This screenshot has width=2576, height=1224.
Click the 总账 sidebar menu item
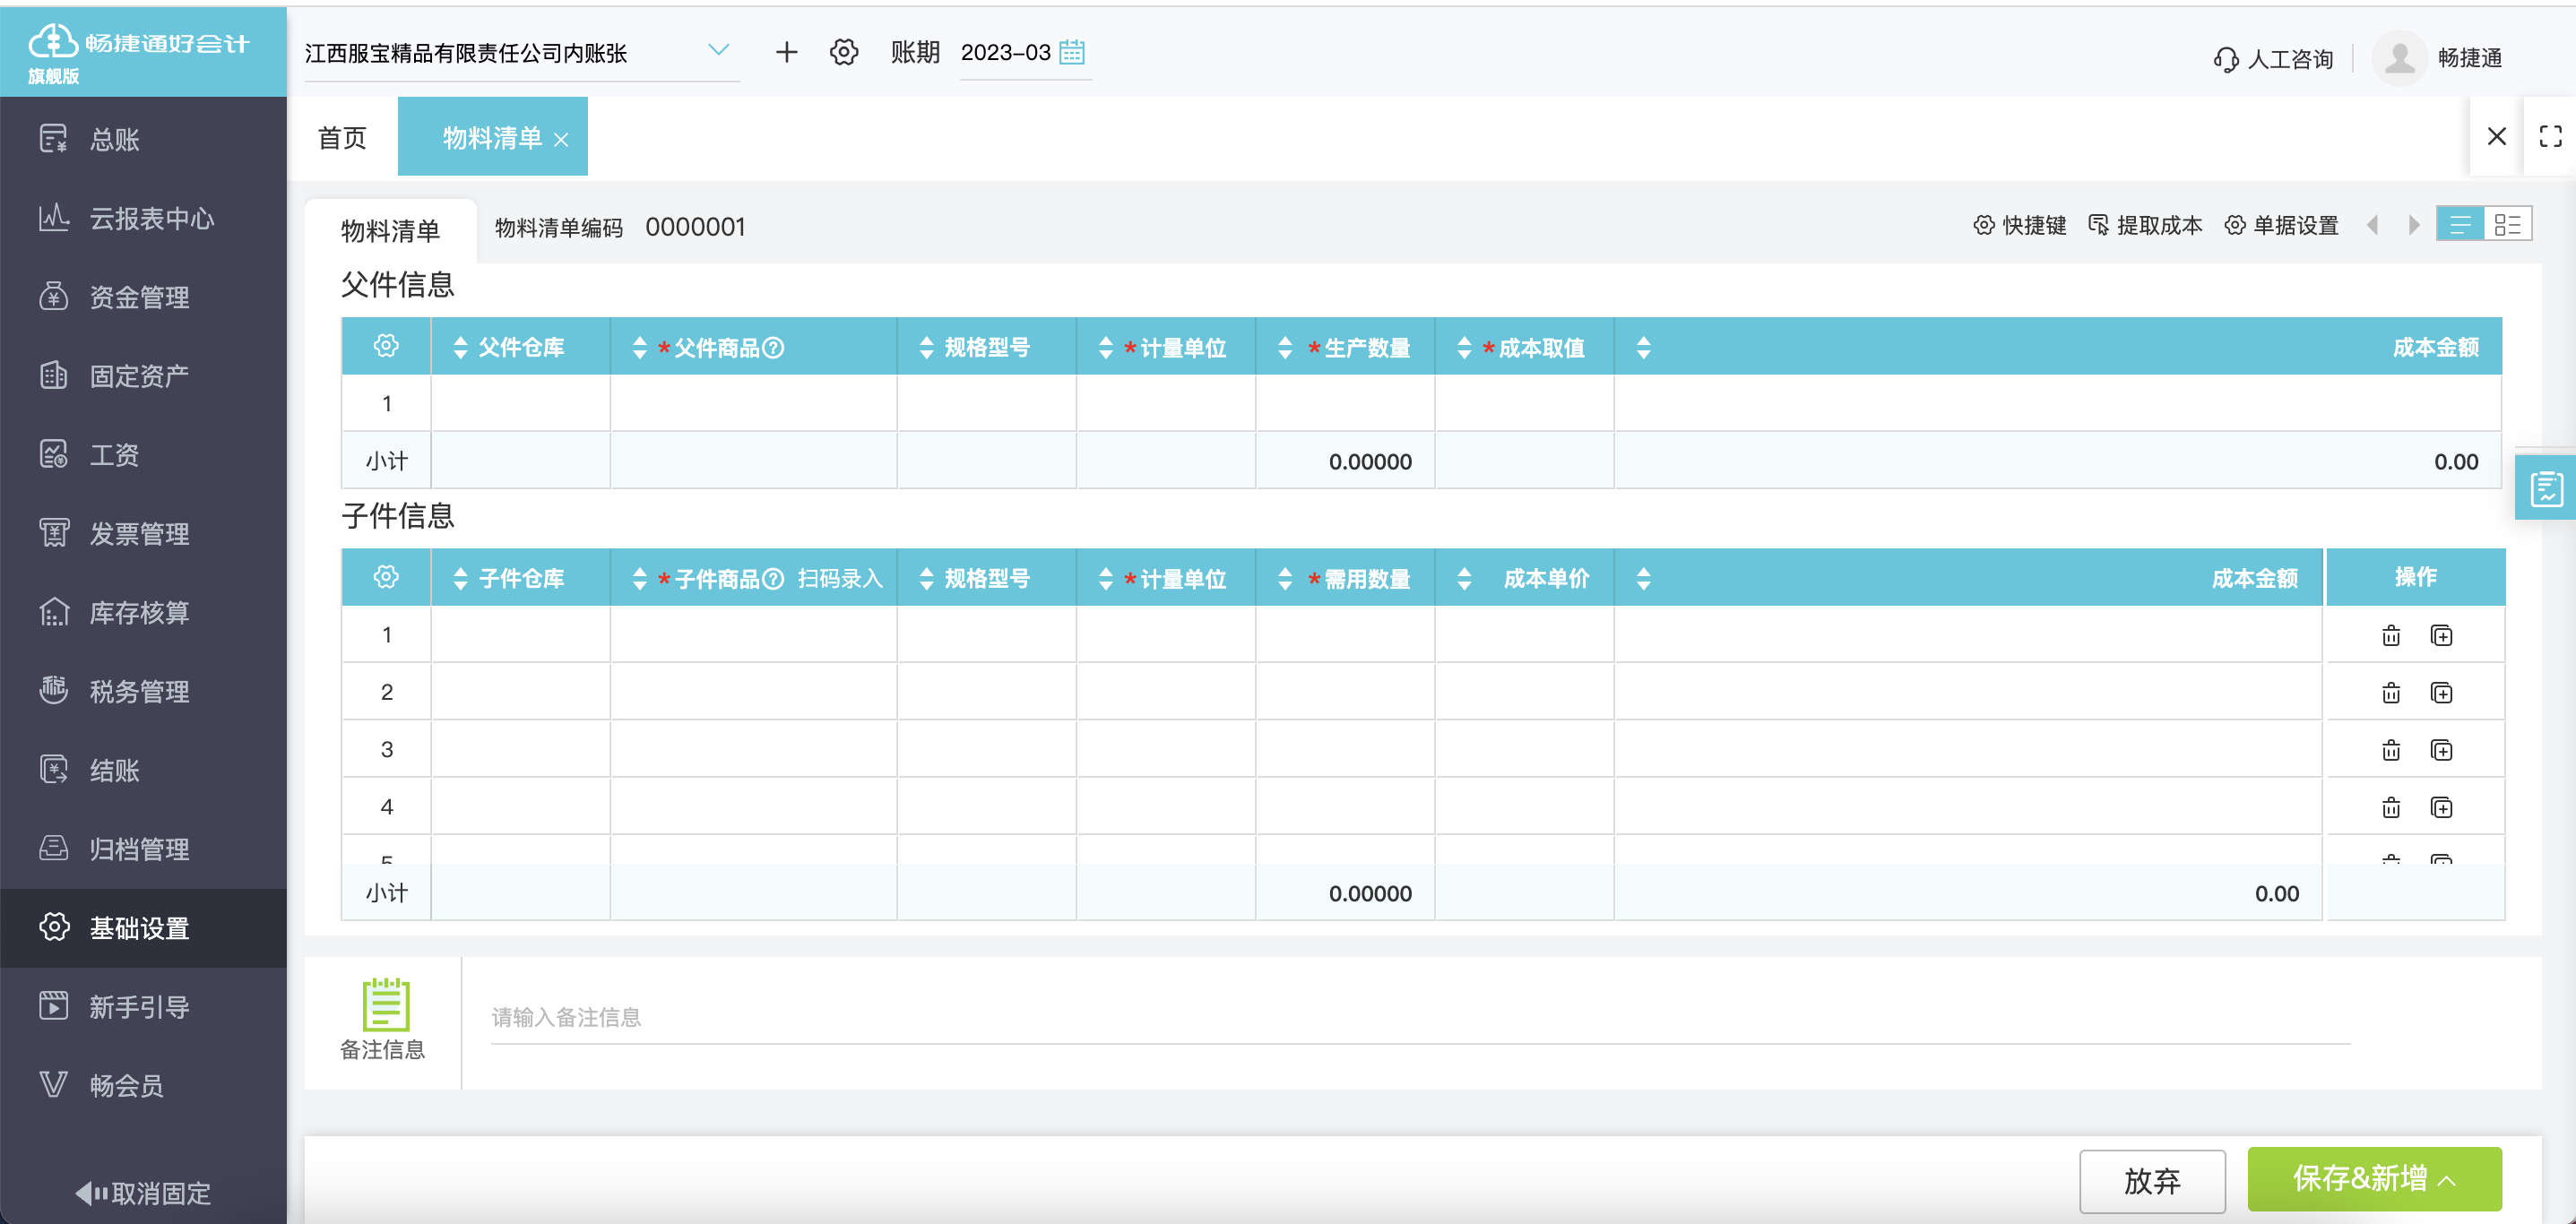[143, 140]
